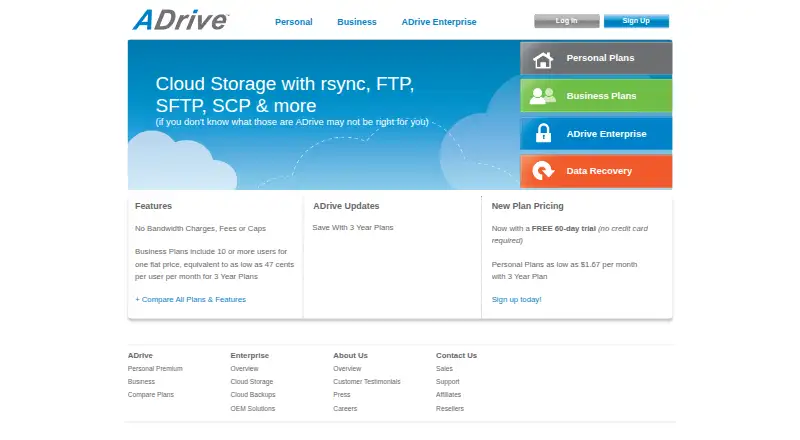The width and height of the screenshot is (800, 440).
Task: Select the ADrive Enterprise banner label
Action: tap(606, 134)
